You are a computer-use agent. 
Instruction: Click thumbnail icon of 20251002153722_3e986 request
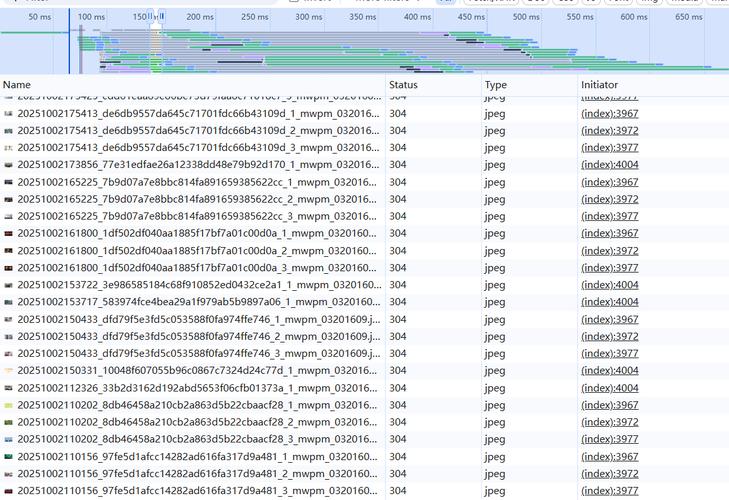(9, 285)
